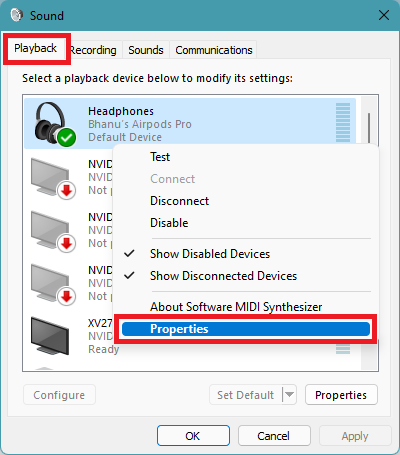400x455 pixels.
Task: Click the Headphones volume level meter
Action: [x=343, y=122]
